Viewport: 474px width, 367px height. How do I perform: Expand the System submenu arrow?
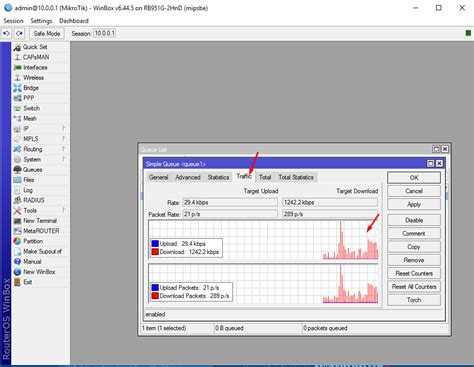[63, 159]
